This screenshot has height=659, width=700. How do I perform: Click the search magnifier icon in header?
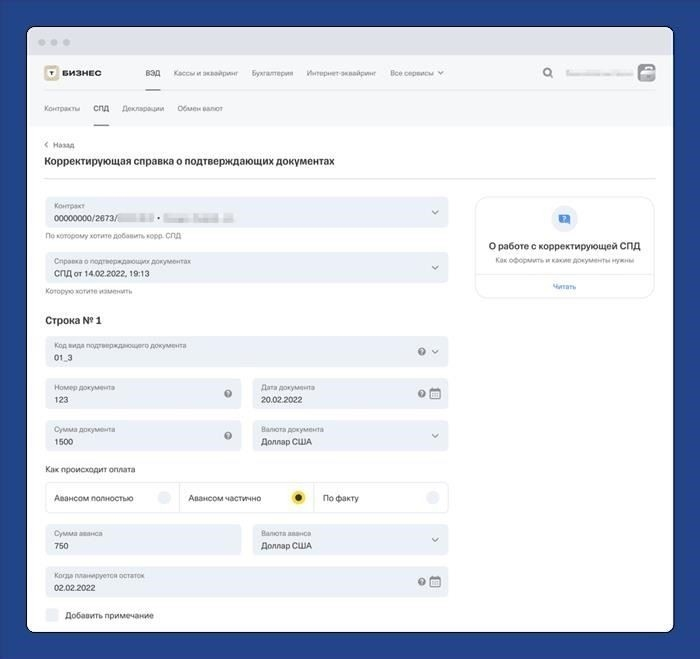click(547, 73)
